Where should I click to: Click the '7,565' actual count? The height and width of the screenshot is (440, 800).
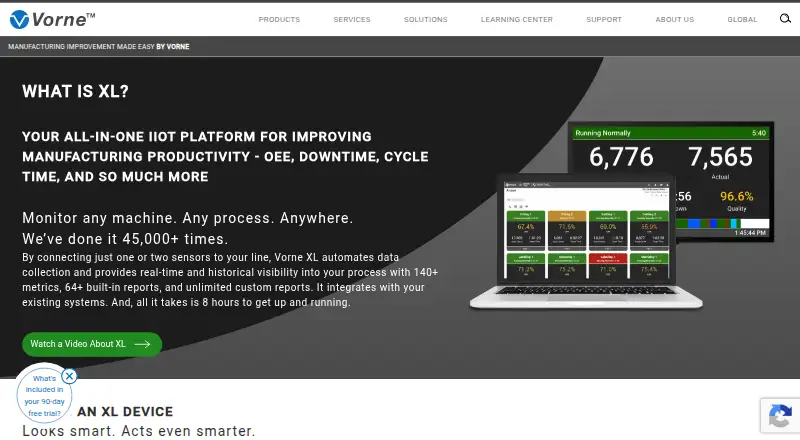click(x=720, y=157)
